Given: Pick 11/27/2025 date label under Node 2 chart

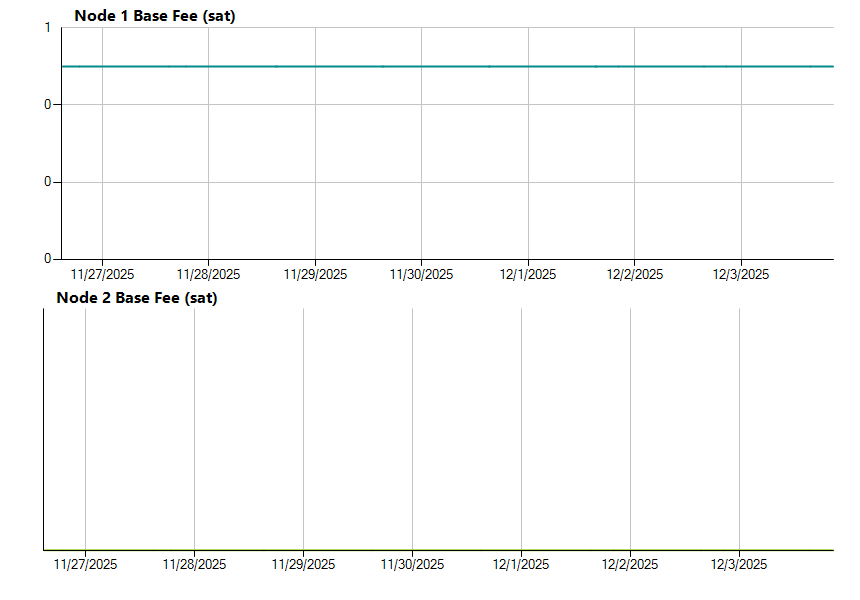Looking at the screenshot, I should 85,564.
